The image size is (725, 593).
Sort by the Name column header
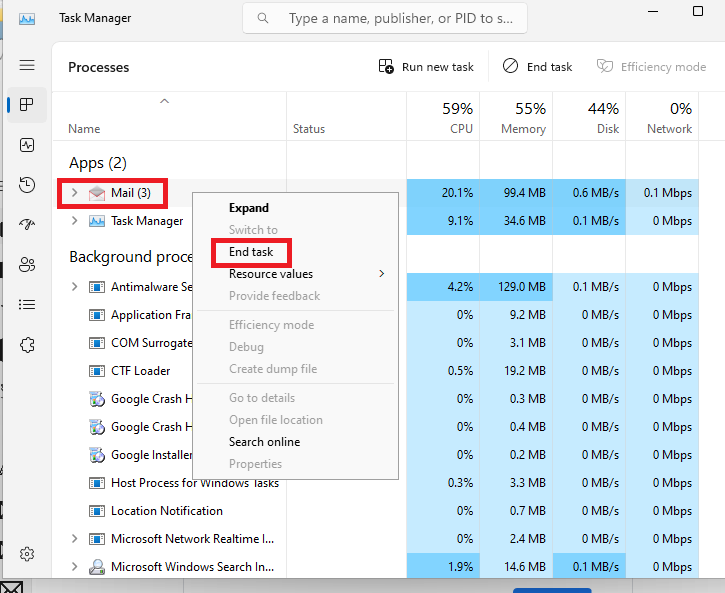(x=170, y=117)
